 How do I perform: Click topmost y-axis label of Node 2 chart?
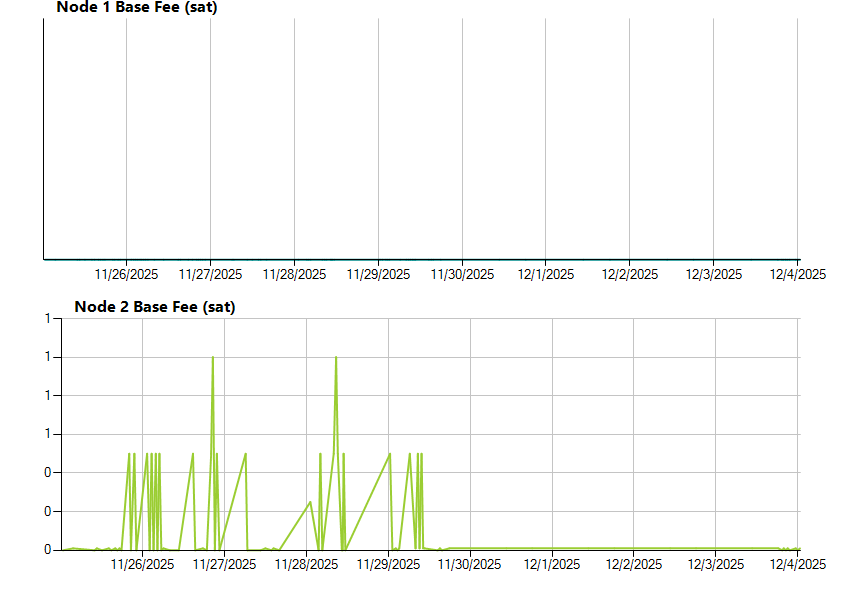click(46, 319)
